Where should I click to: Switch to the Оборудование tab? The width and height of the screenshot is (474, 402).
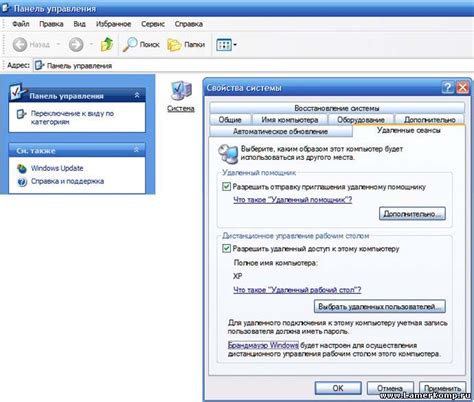click(361, 120)
